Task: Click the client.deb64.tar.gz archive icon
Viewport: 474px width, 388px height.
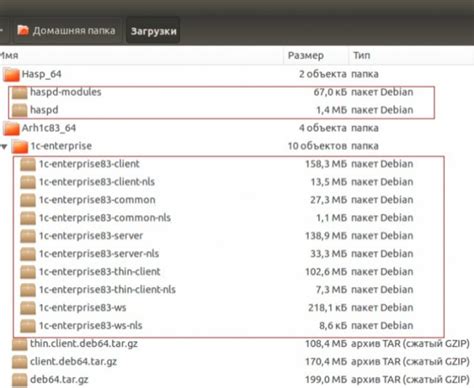Action: 19,362
